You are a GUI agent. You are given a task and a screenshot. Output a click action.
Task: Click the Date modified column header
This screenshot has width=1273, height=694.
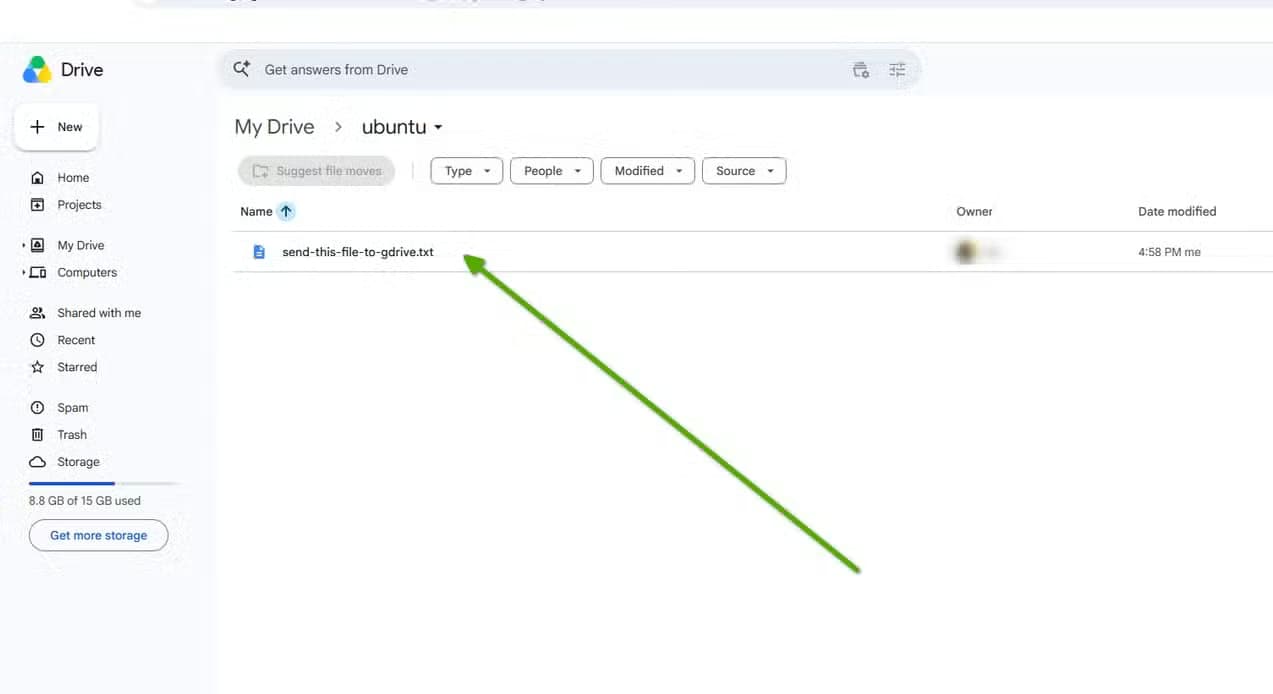(1177, 211)
